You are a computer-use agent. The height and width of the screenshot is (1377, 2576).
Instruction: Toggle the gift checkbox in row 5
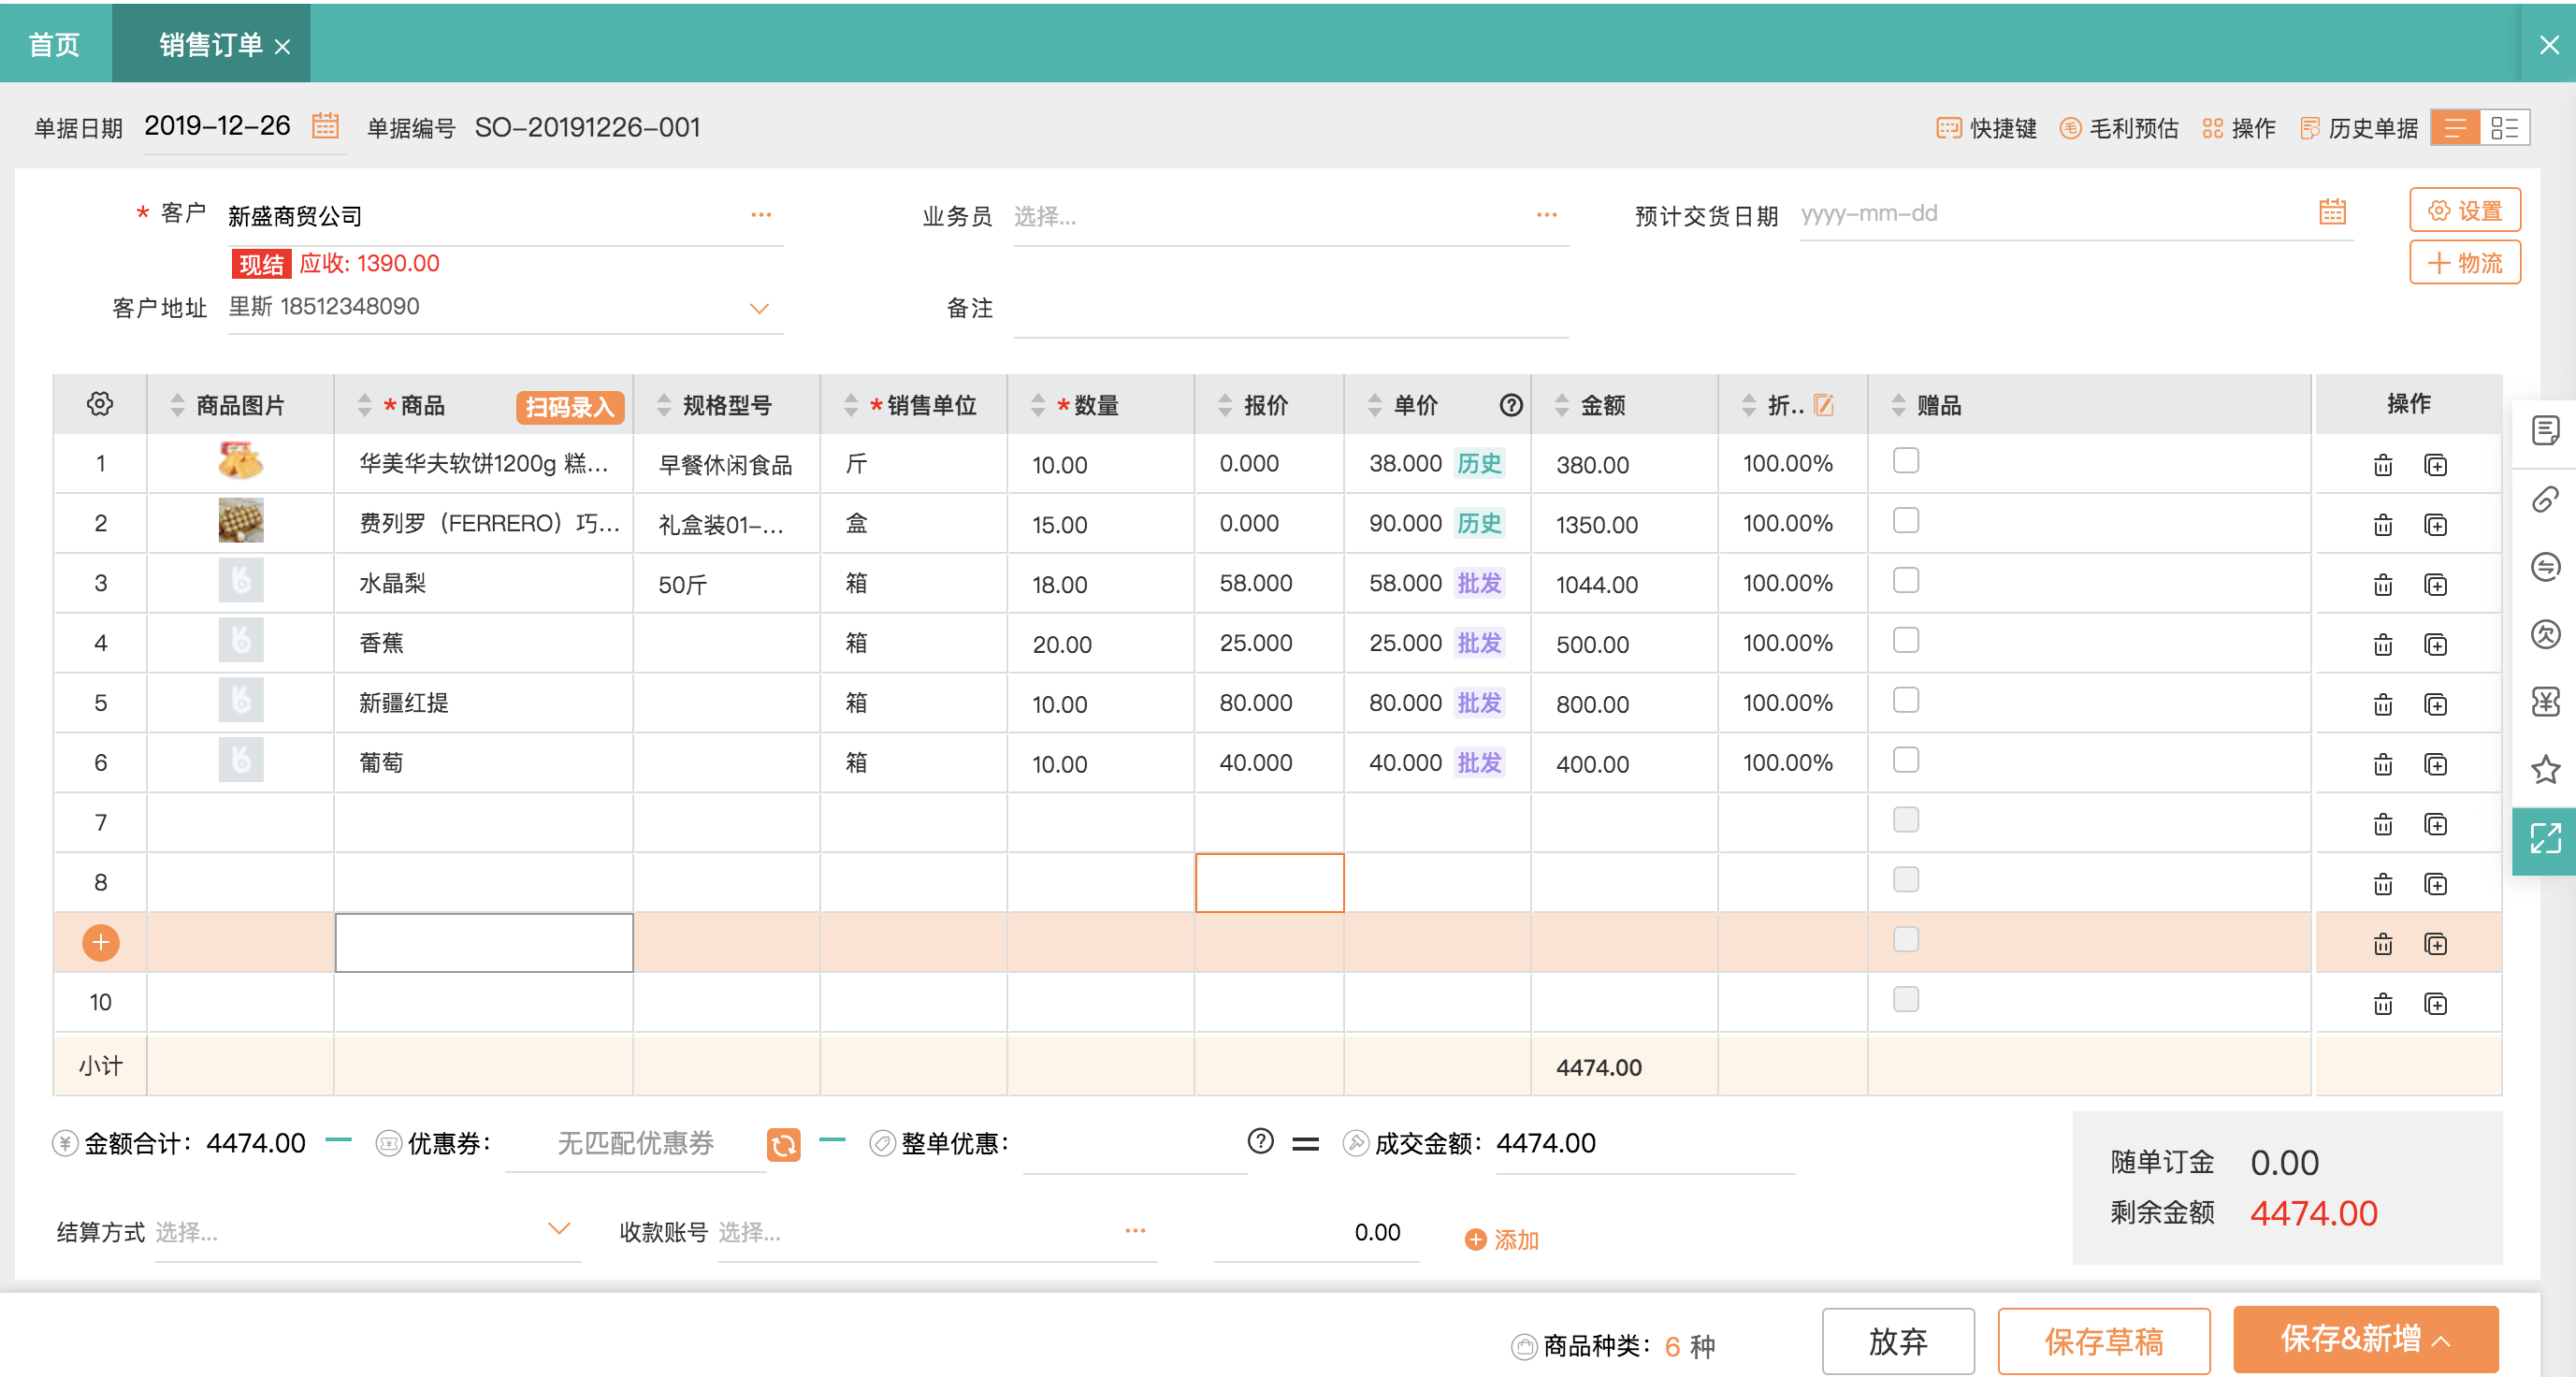click(1908, 701)
